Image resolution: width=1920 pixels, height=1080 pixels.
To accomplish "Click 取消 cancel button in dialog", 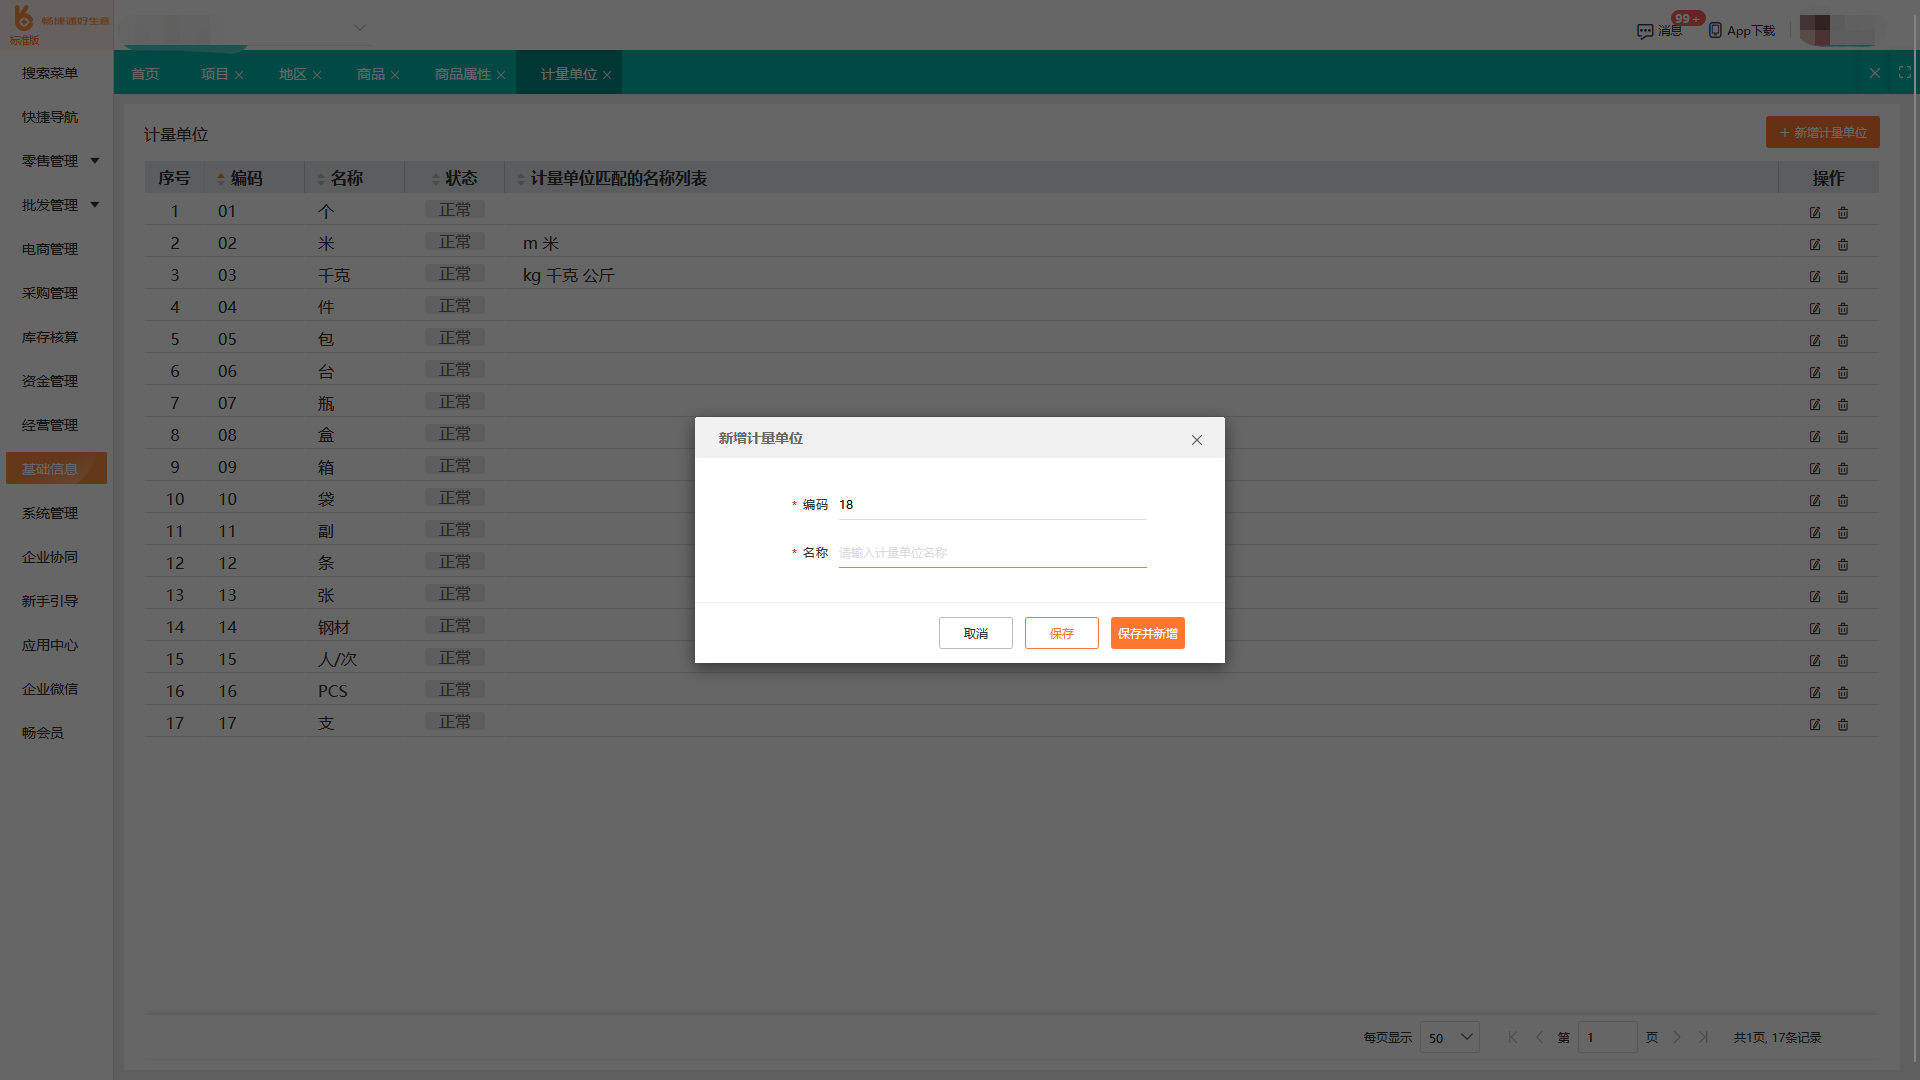I will point(975,632).
